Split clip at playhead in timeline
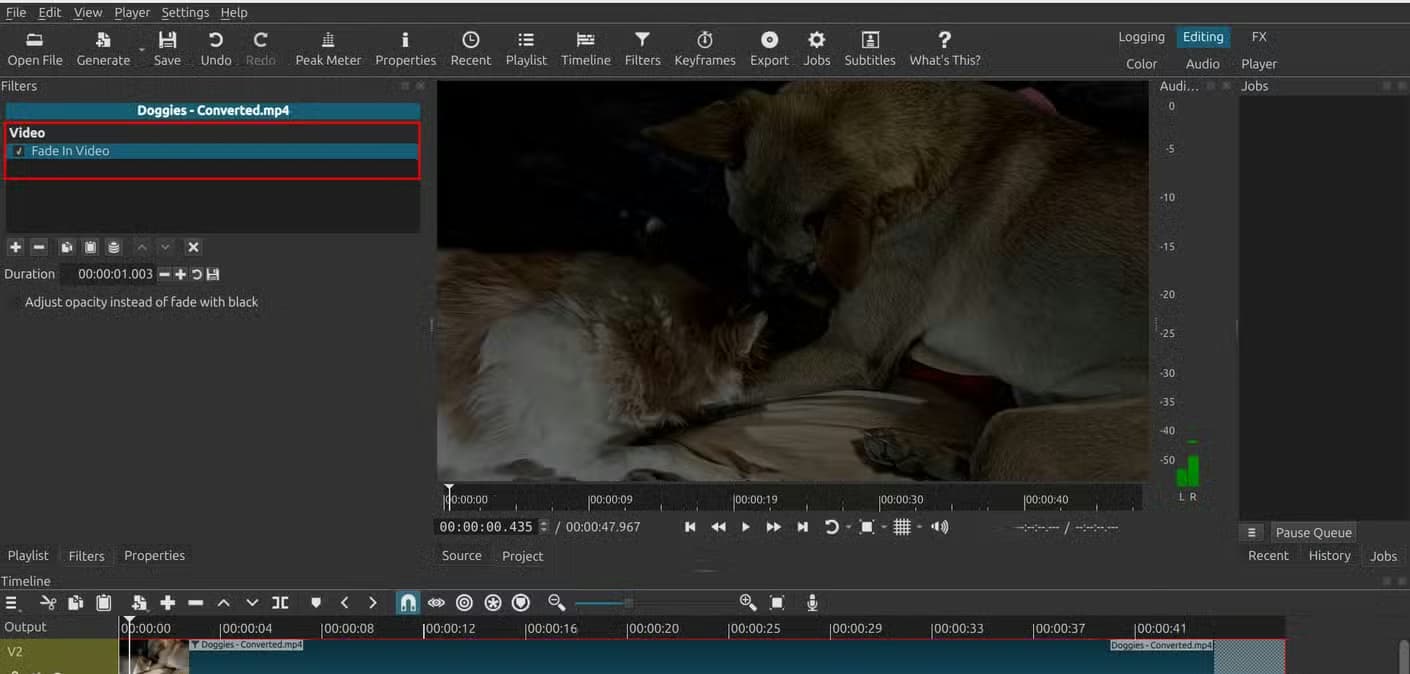 280,602
